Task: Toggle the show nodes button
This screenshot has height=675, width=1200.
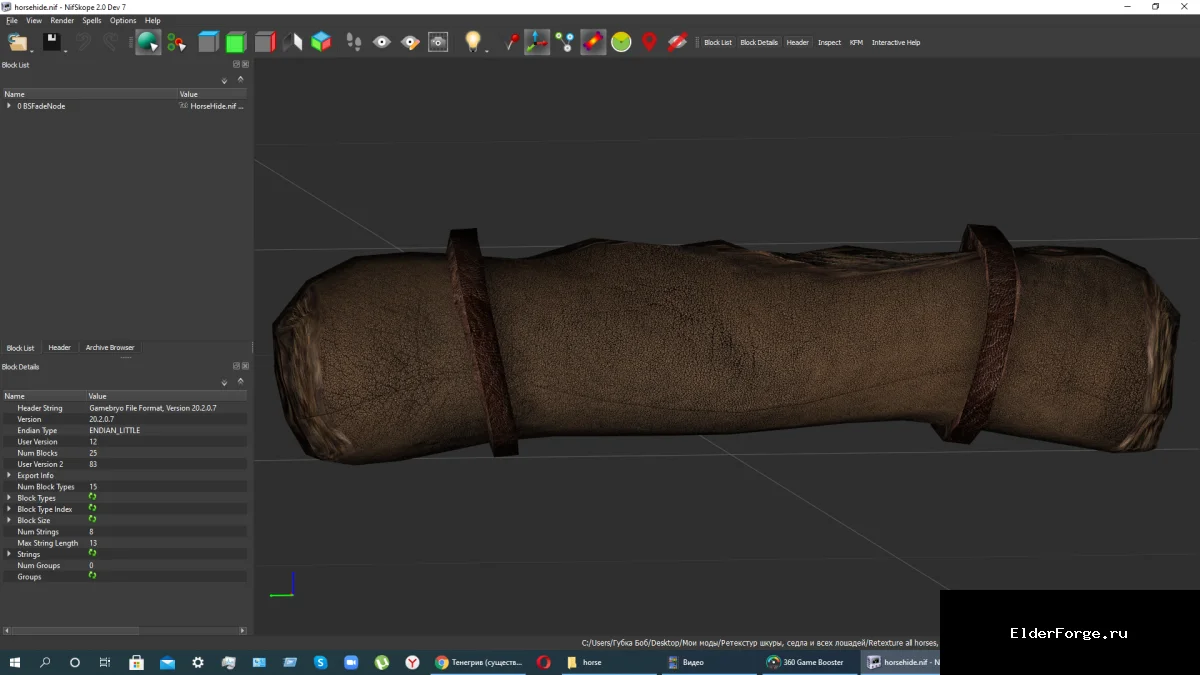Action: (x=565, y=42)
